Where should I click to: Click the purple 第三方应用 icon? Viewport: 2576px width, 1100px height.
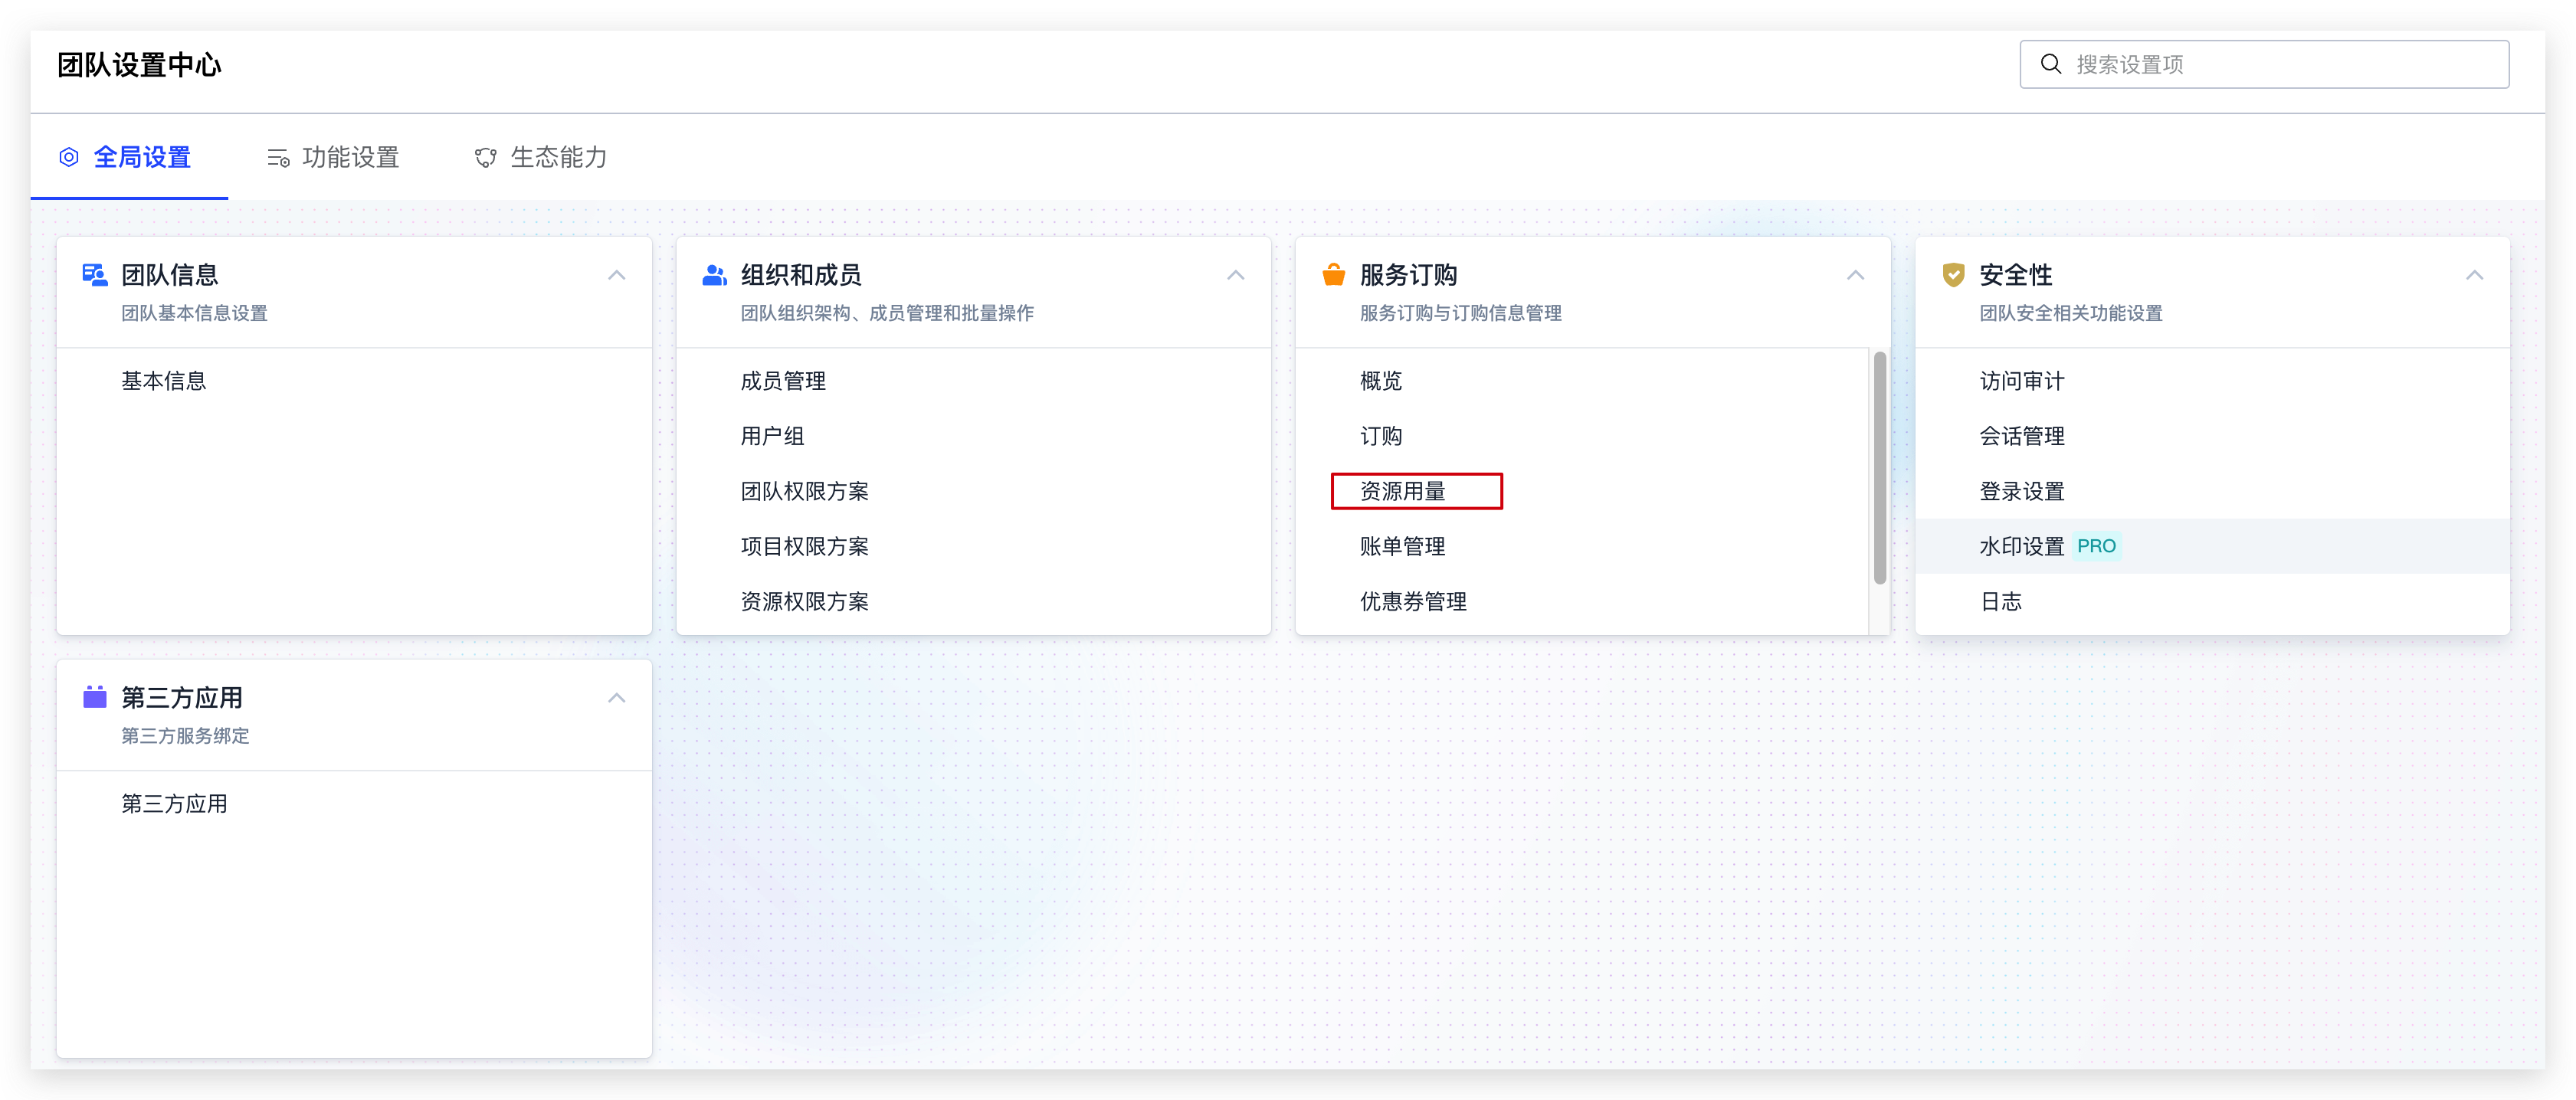click(95, 697)
